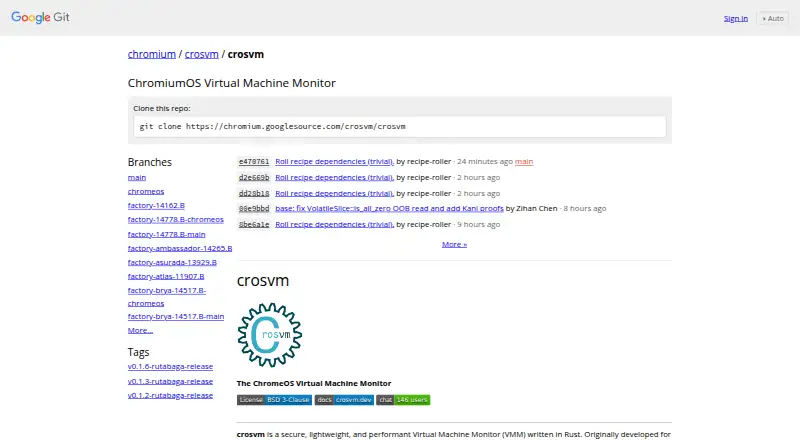Screen dimensions: 800x440
Task: Open tag v0.1.3-rutabaga-release
Action: click(170, 381)
